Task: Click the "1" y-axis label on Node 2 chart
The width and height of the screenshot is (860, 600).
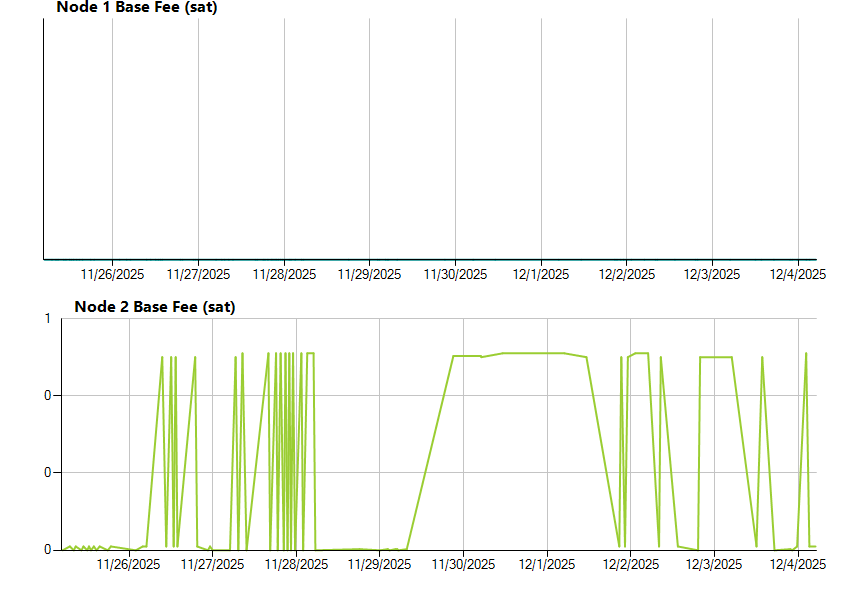Action: [x=46, y=319]
